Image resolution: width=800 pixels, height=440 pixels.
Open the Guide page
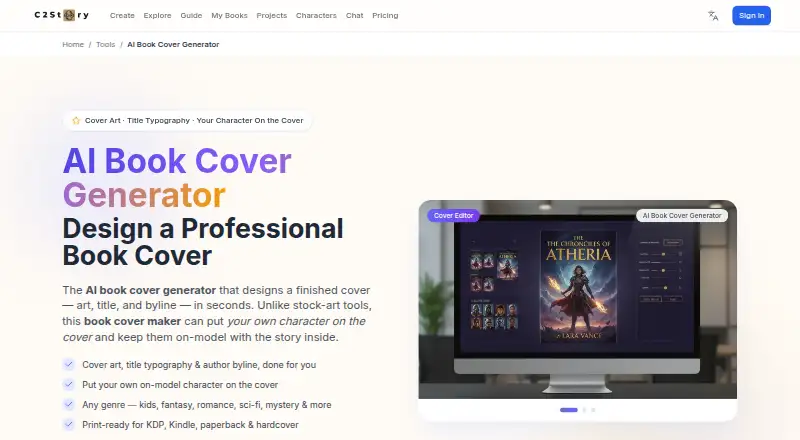tap(191, 16)
